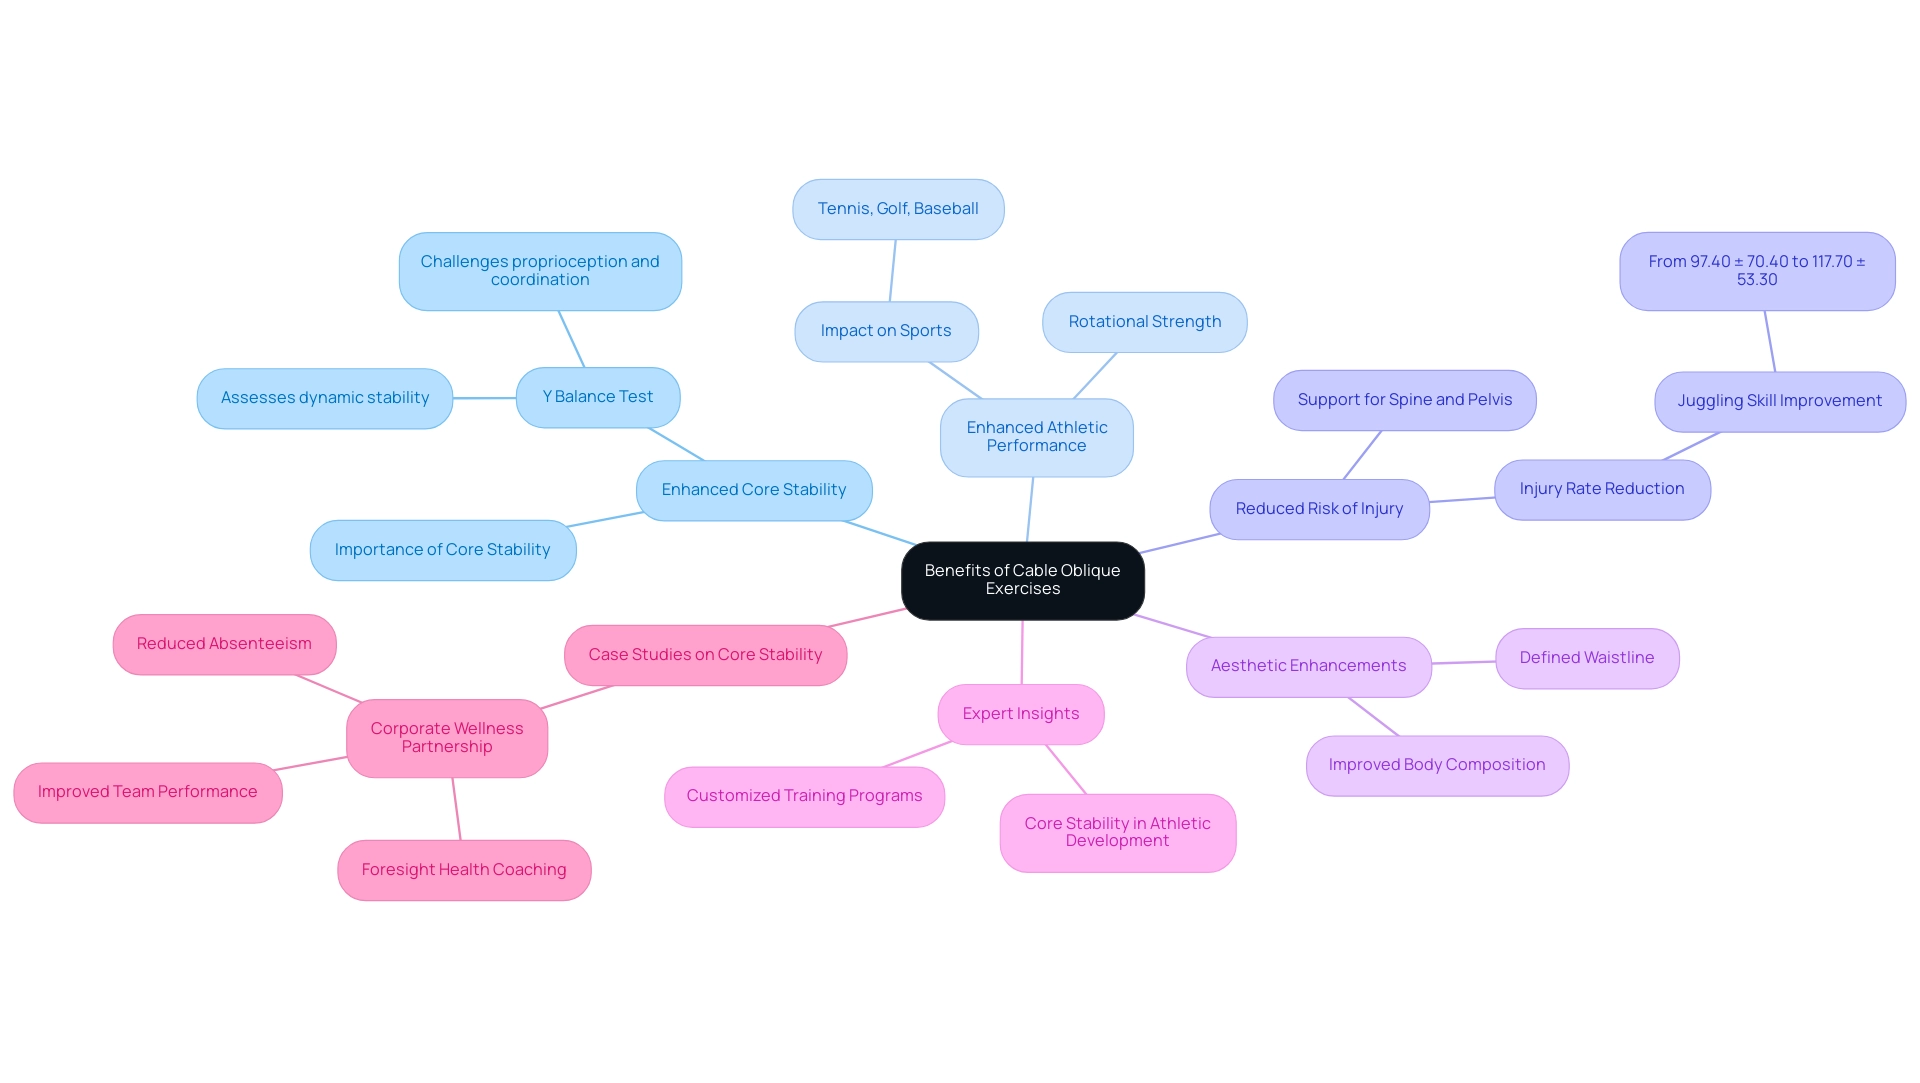1920x1083 pixels.
Task: Click the Reduced Risk of Injury branch node
Action: (1319, 507)
